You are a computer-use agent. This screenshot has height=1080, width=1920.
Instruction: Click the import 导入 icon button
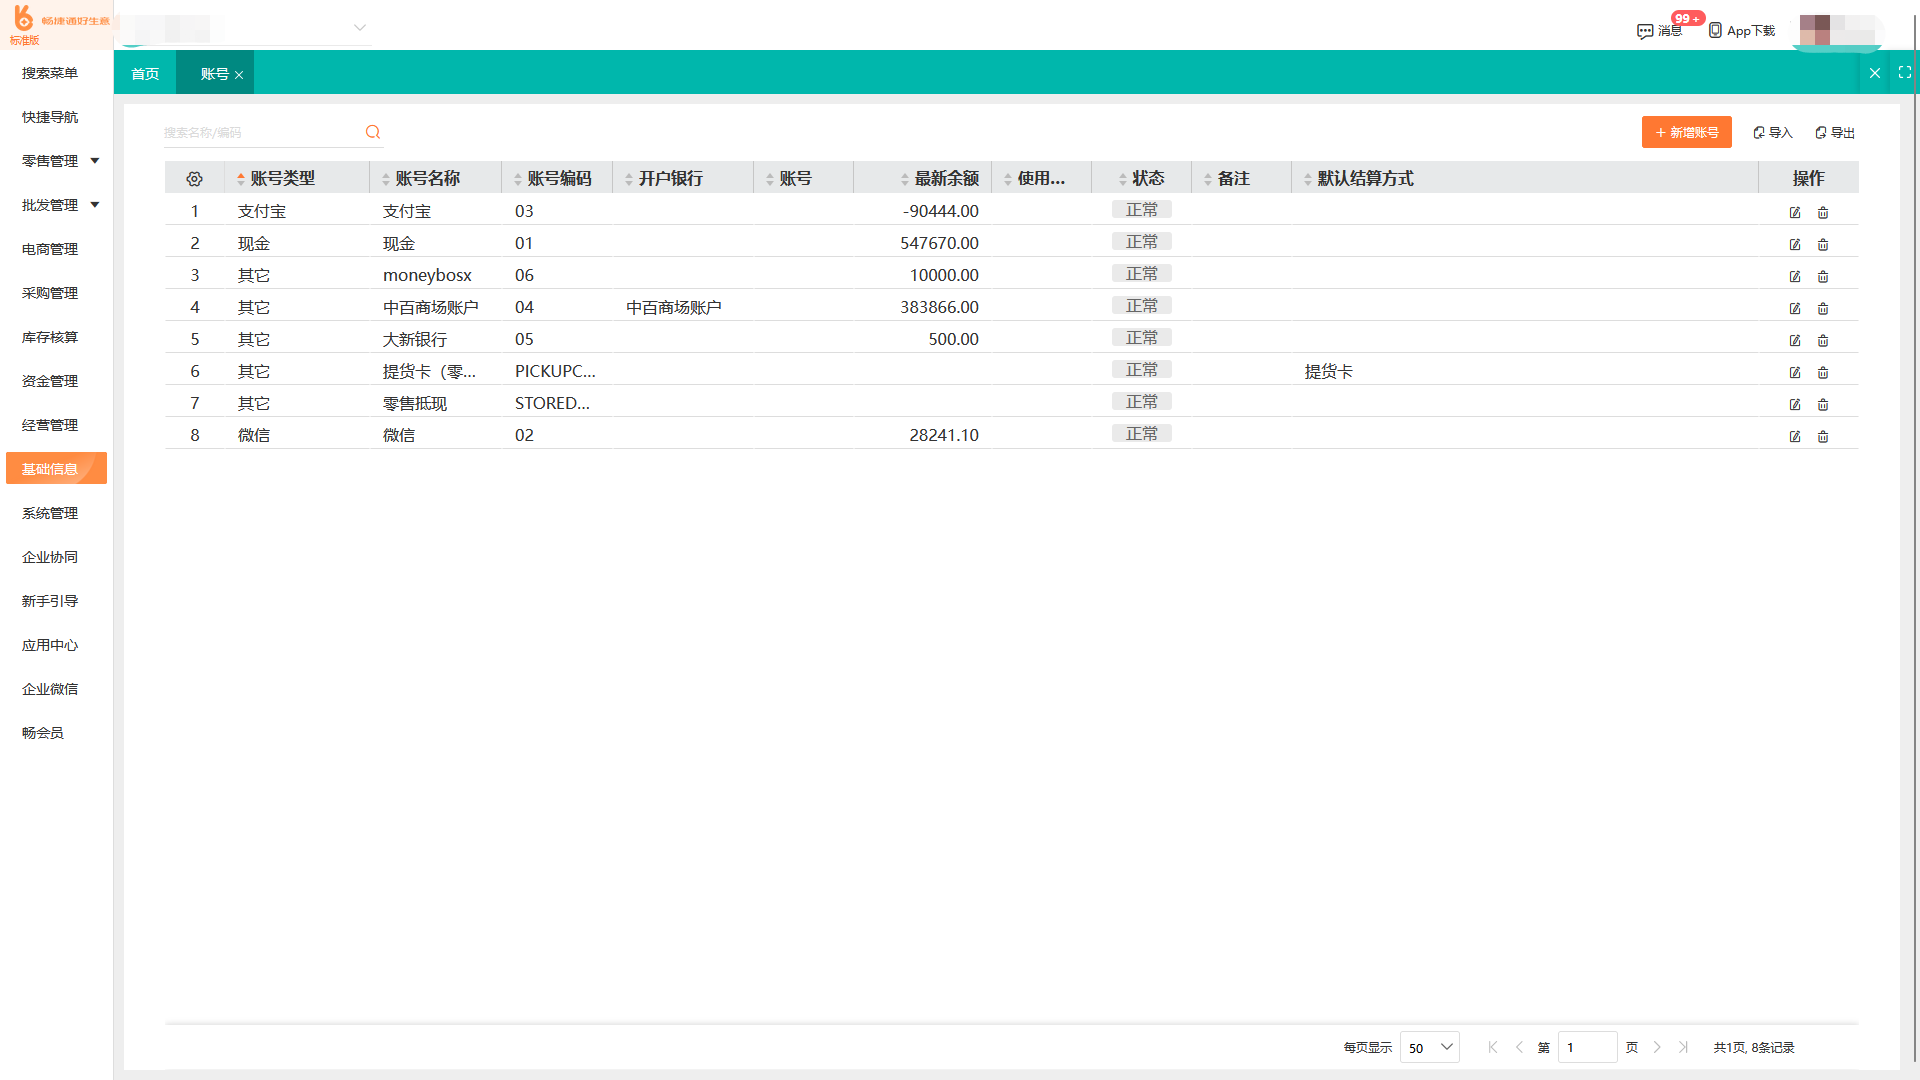(x=1774, y=132)
